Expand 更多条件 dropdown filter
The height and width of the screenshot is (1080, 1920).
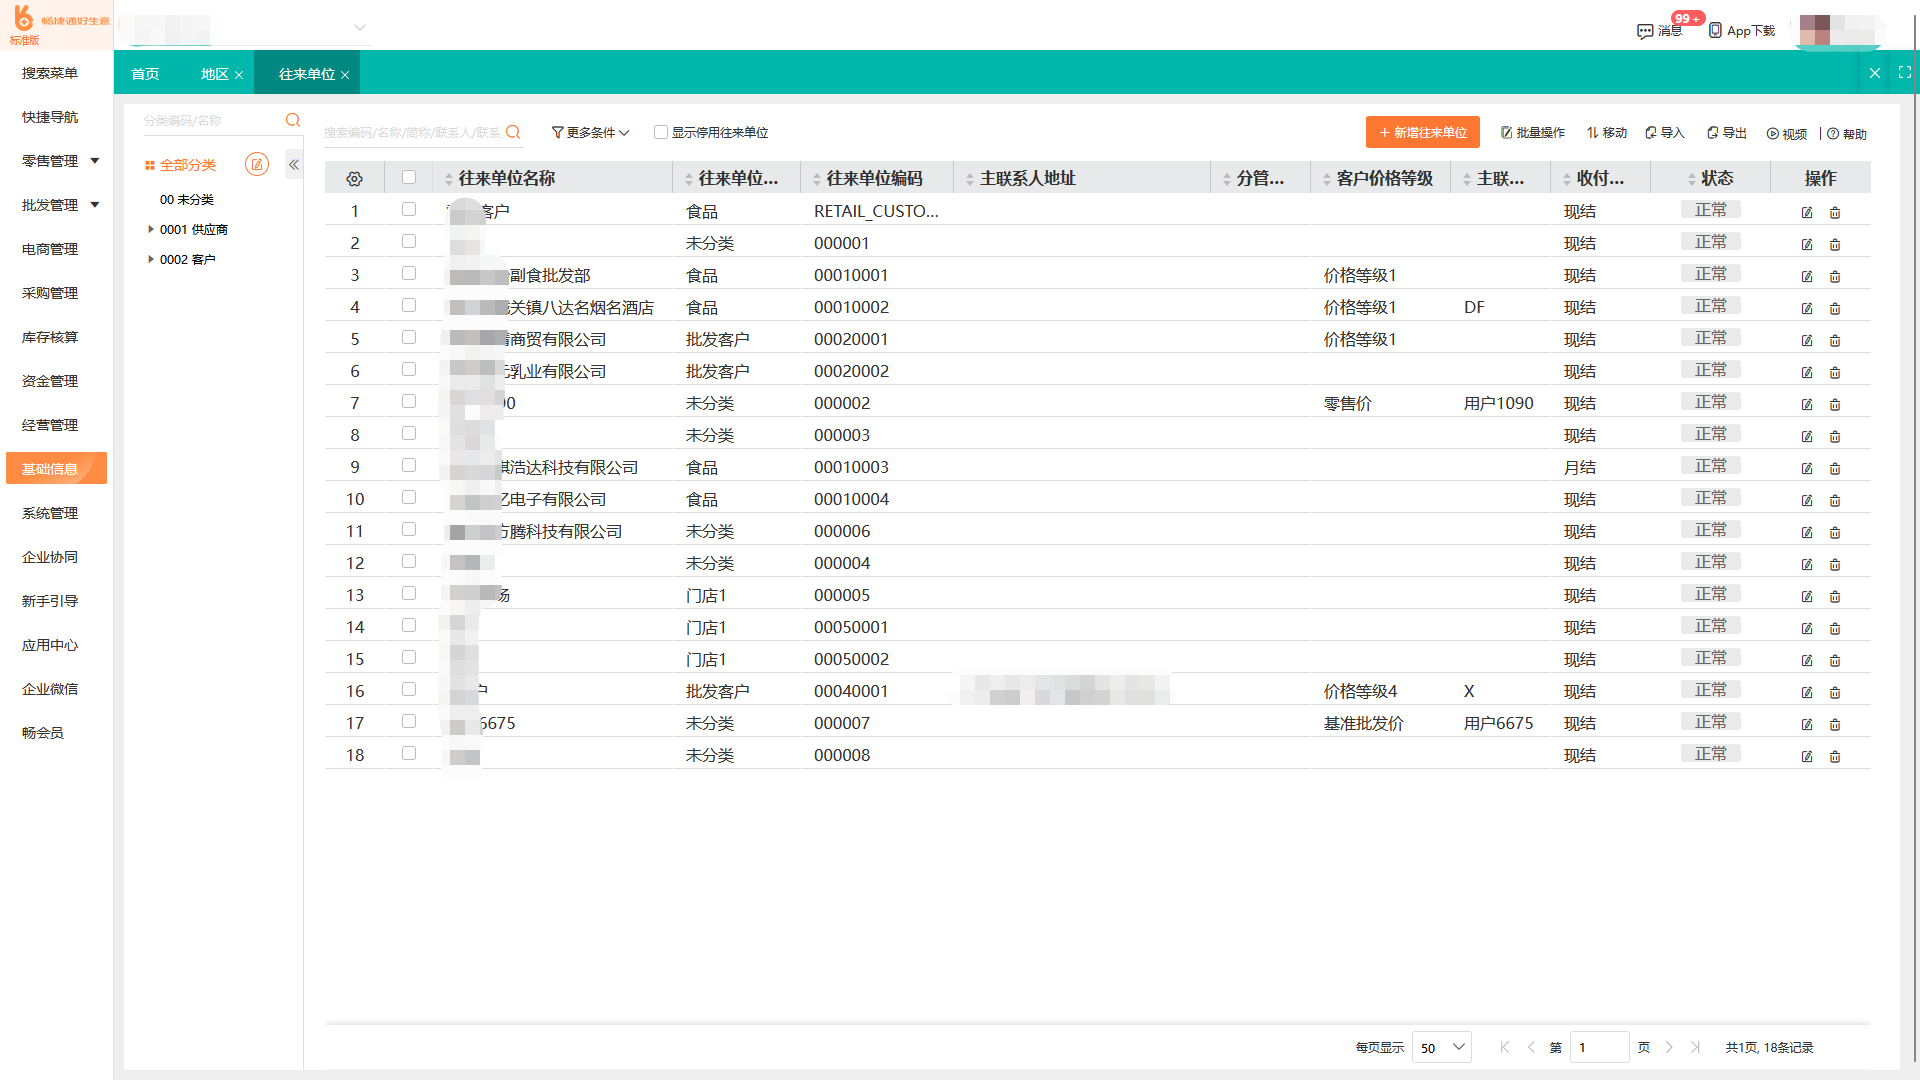[x=592, y=131]
